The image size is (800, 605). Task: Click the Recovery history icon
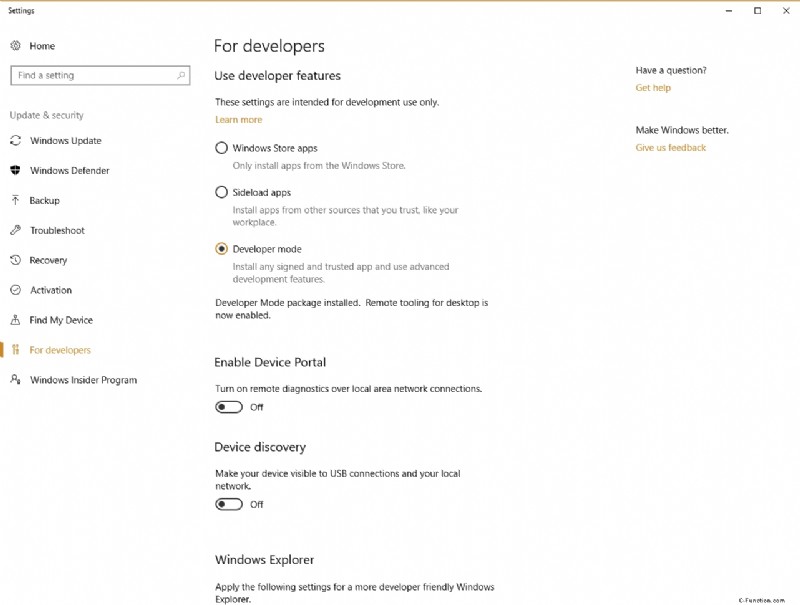[x=15, y=261]
